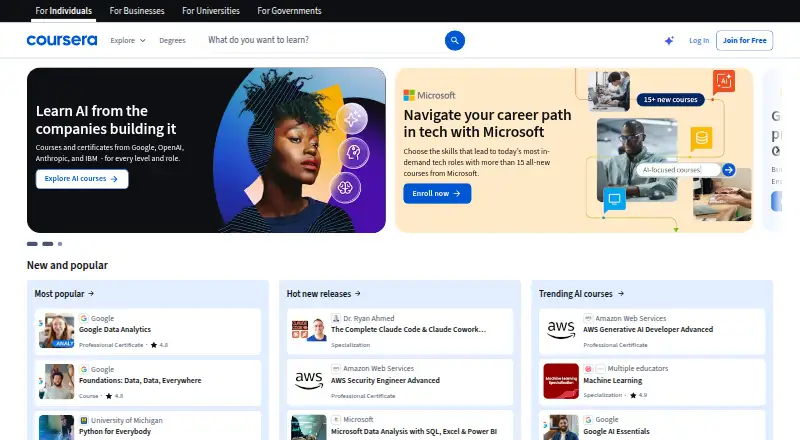800x440 pixels.
Task: Click the Microsoft logo in career banner
Action: pyautogui.click(x=430, y=95)
